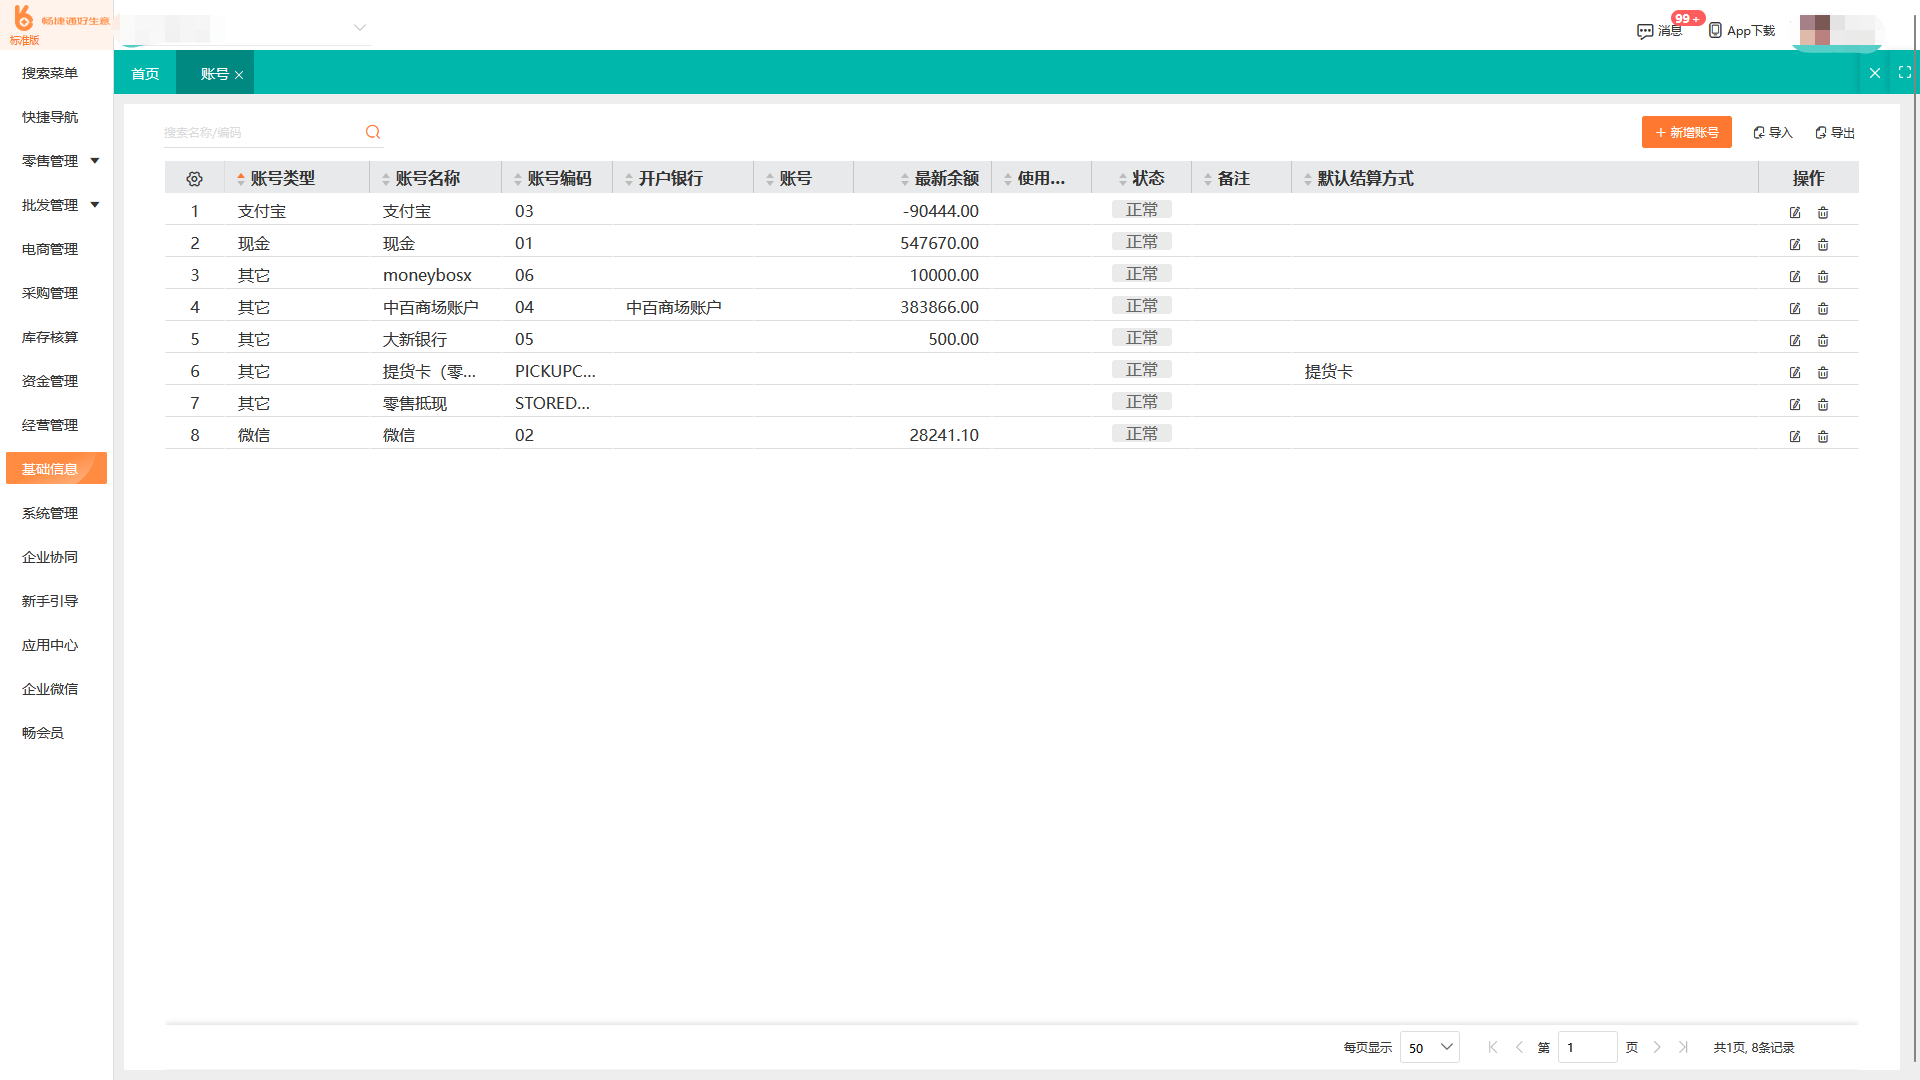1920x1080 pixels.
Task: Click the 新增账号 button
Action: tap(1689, 132)
